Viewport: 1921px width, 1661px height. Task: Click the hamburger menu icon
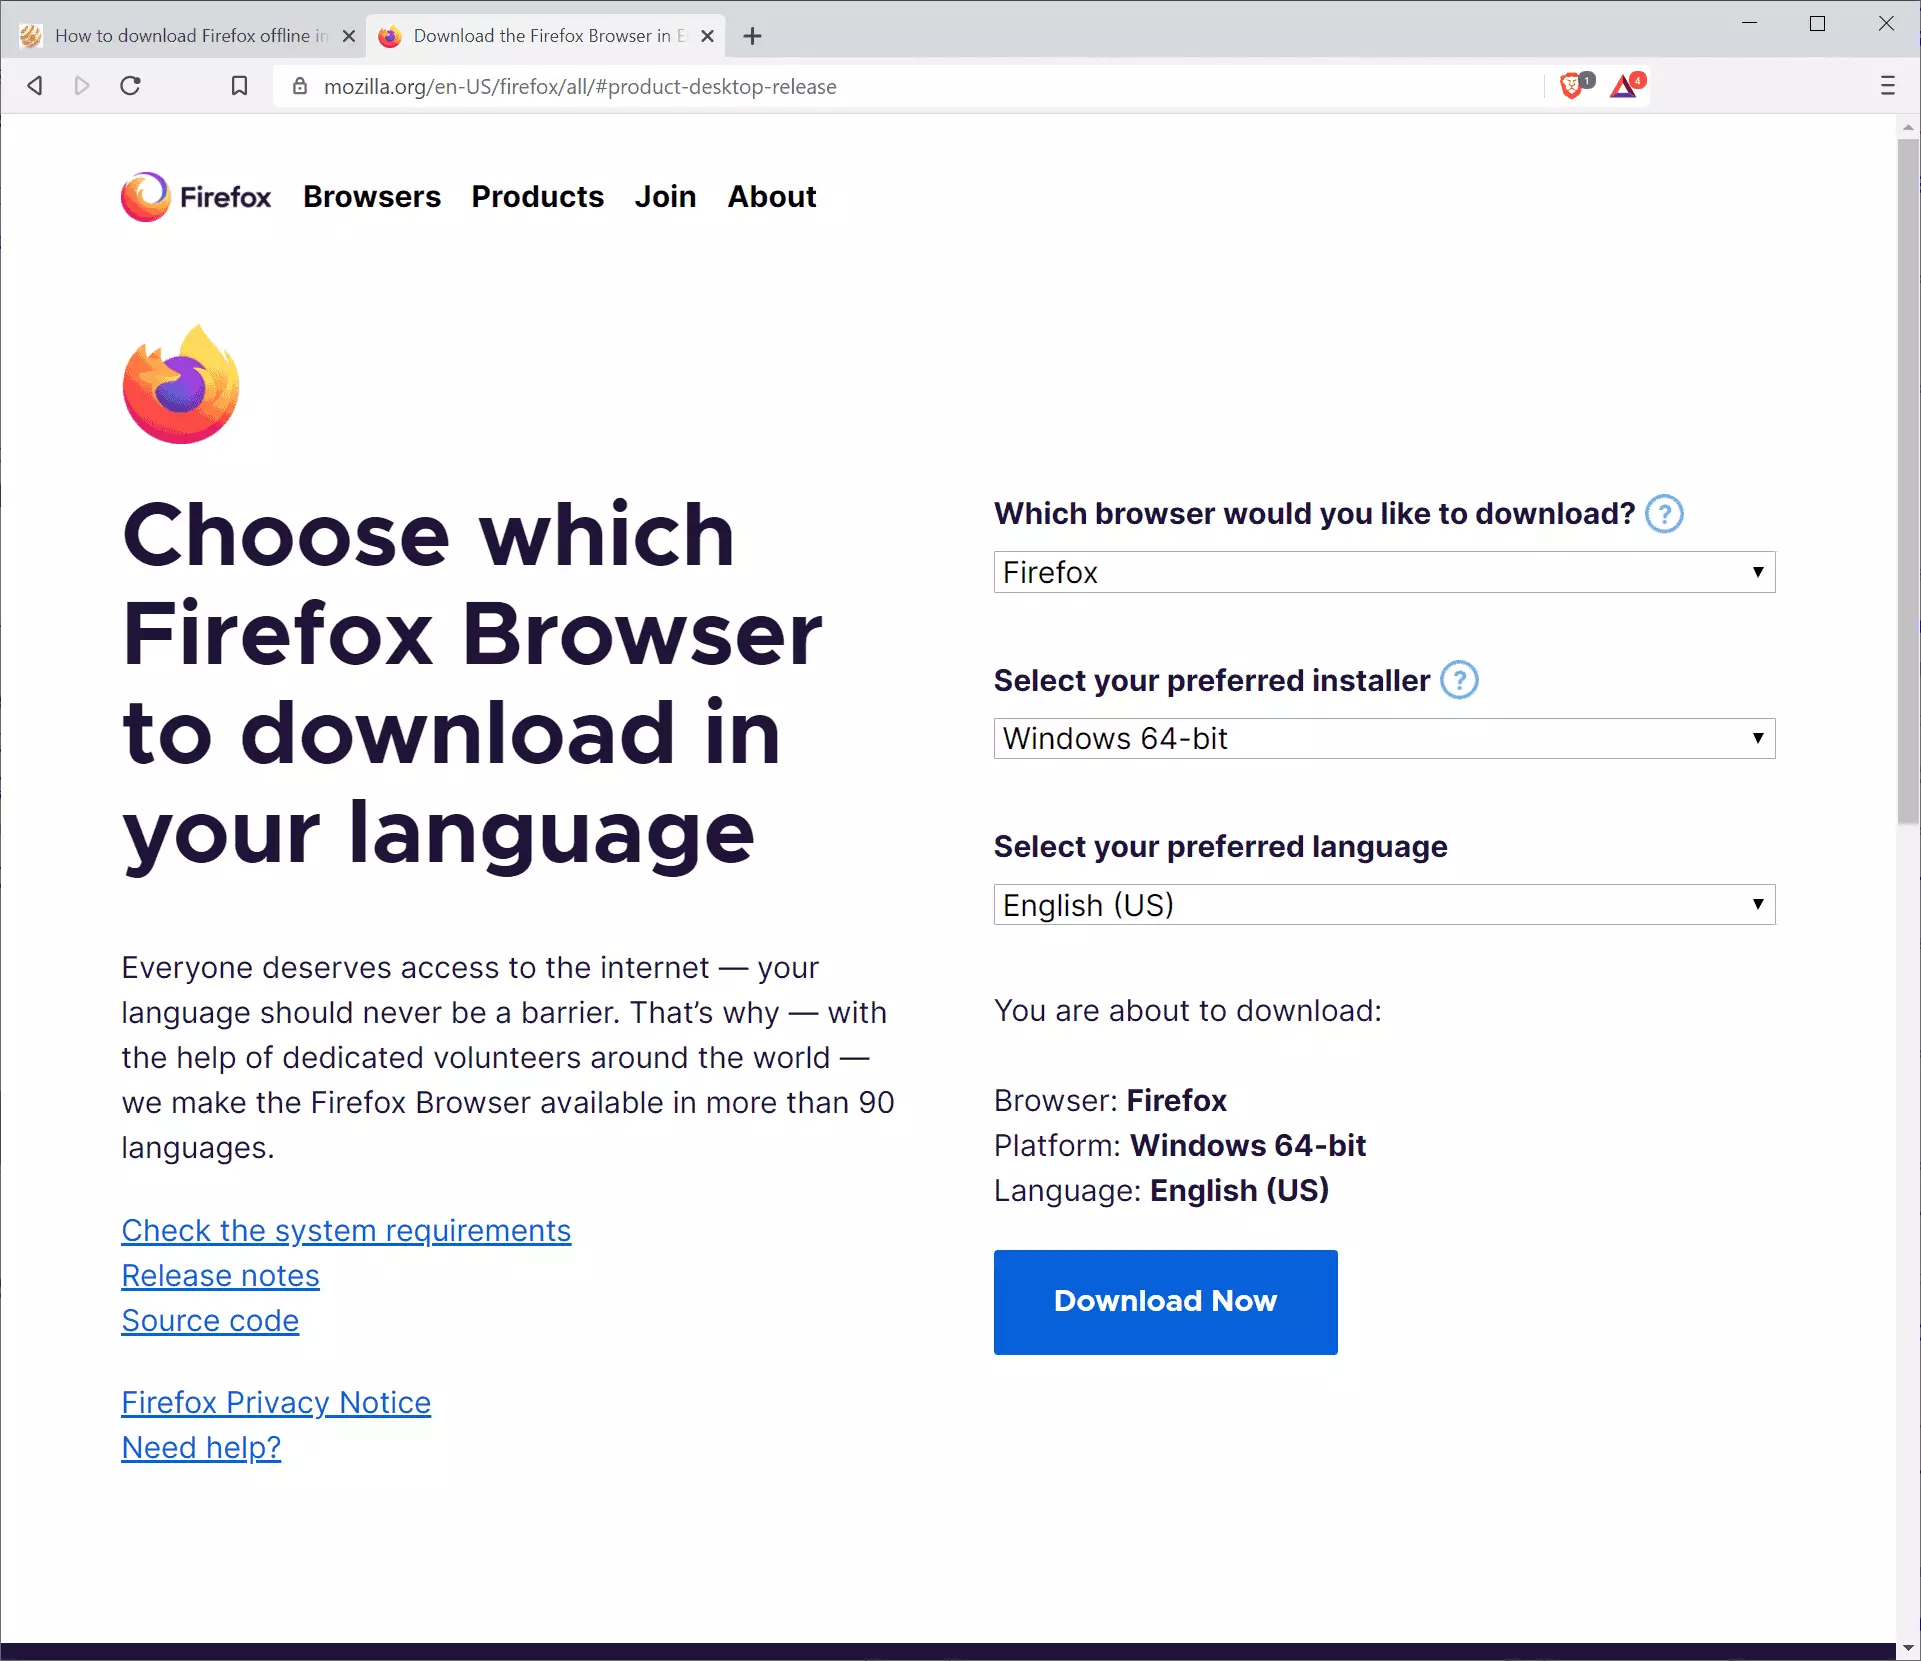(1887, 85)
